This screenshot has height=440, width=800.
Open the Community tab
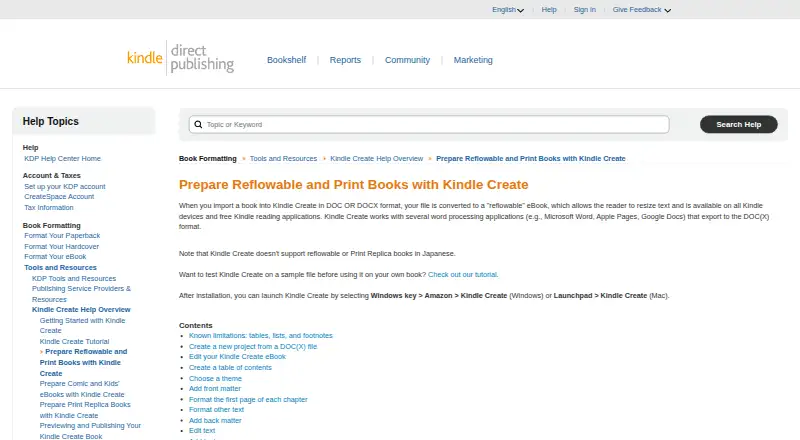pyautogui.click(x=407, y=60)
